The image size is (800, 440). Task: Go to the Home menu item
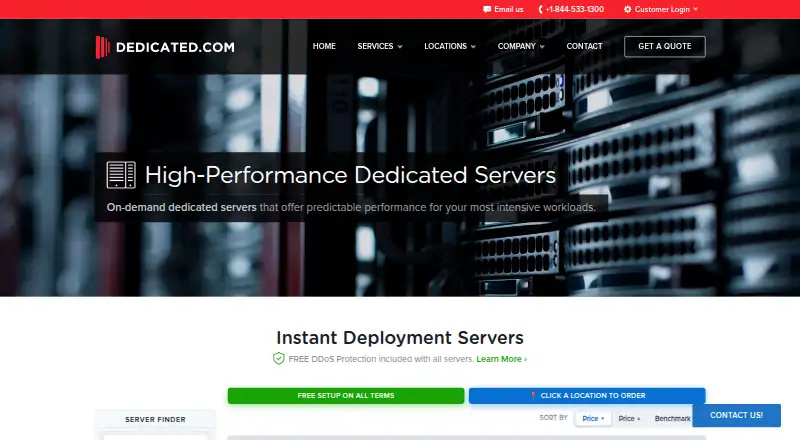pos(324,46)
